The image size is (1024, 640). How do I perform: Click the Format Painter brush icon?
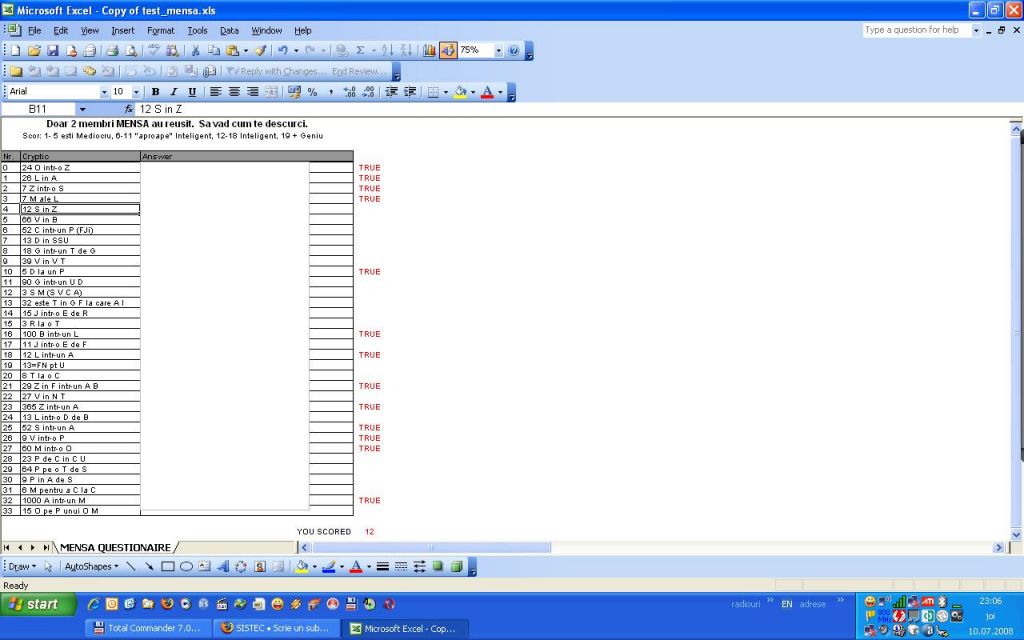260,50
